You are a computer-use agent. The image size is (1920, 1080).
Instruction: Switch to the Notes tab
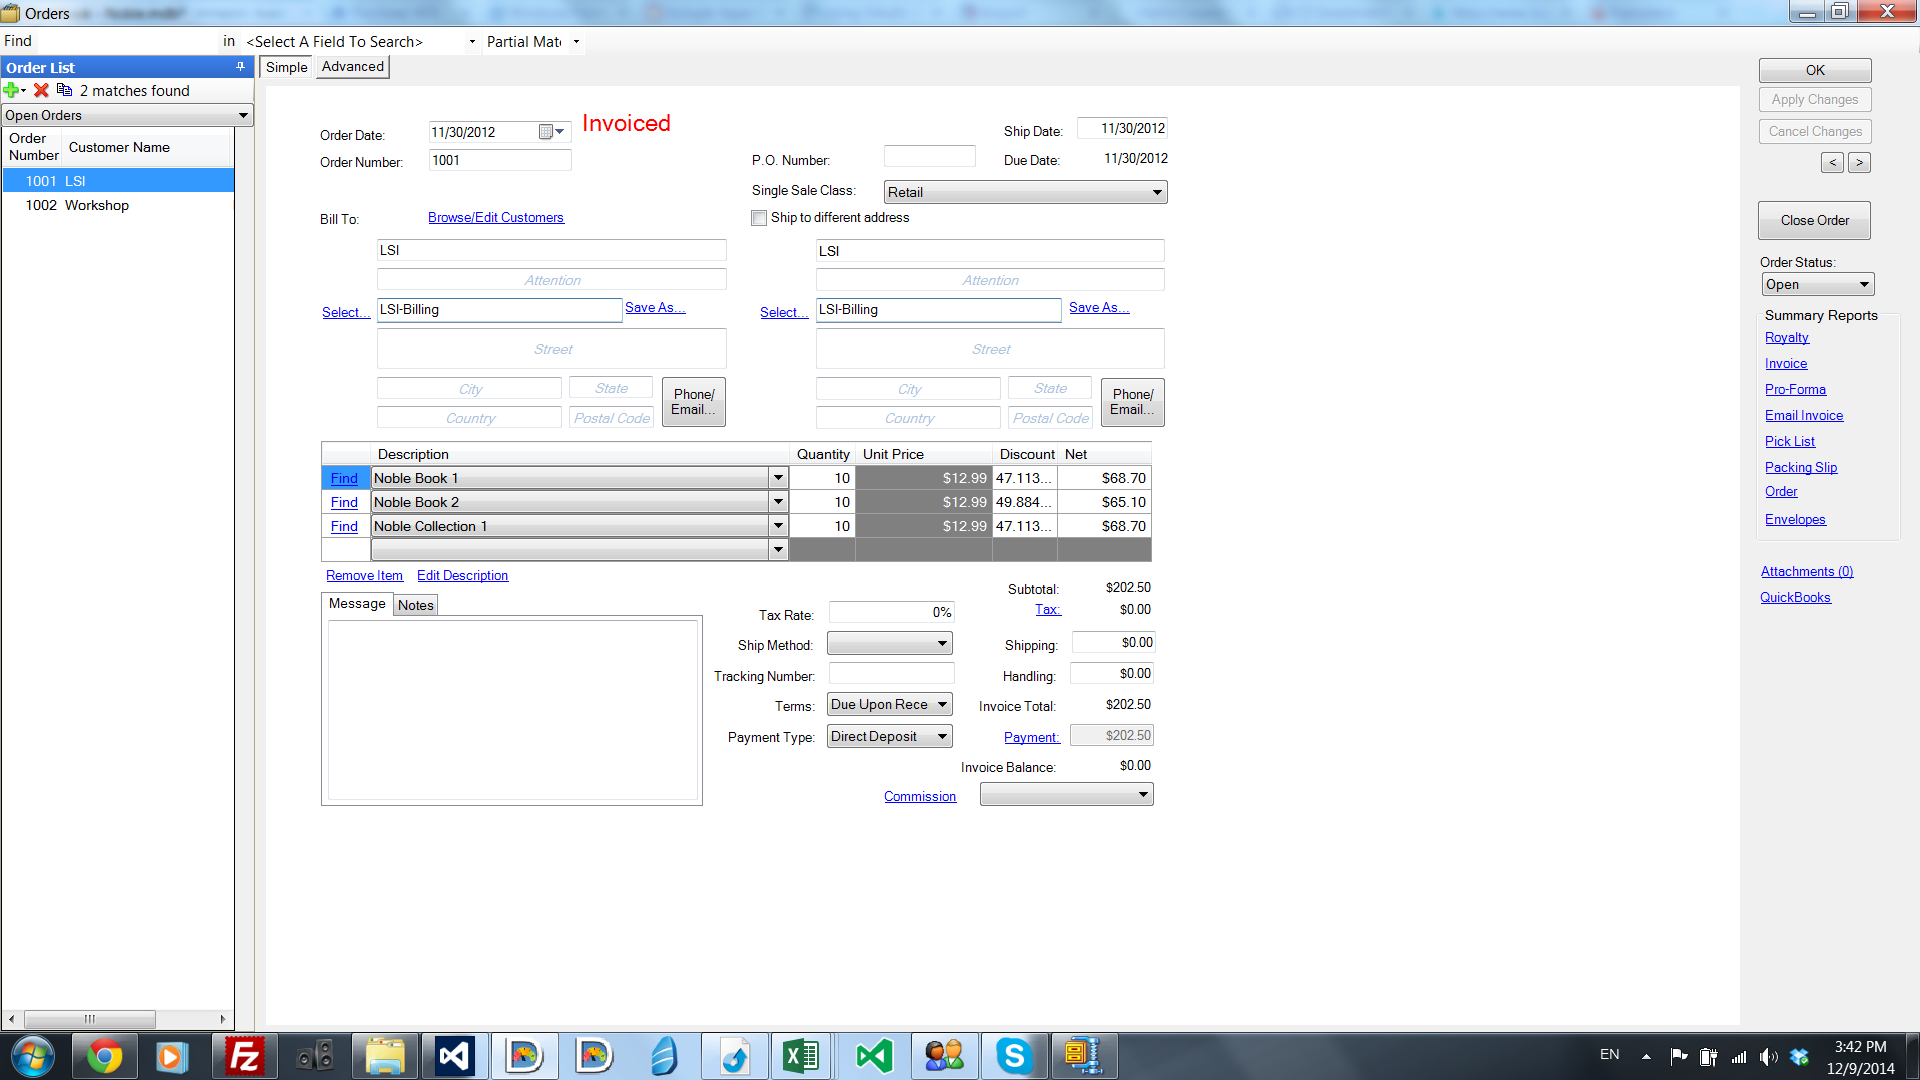point(415,604)
